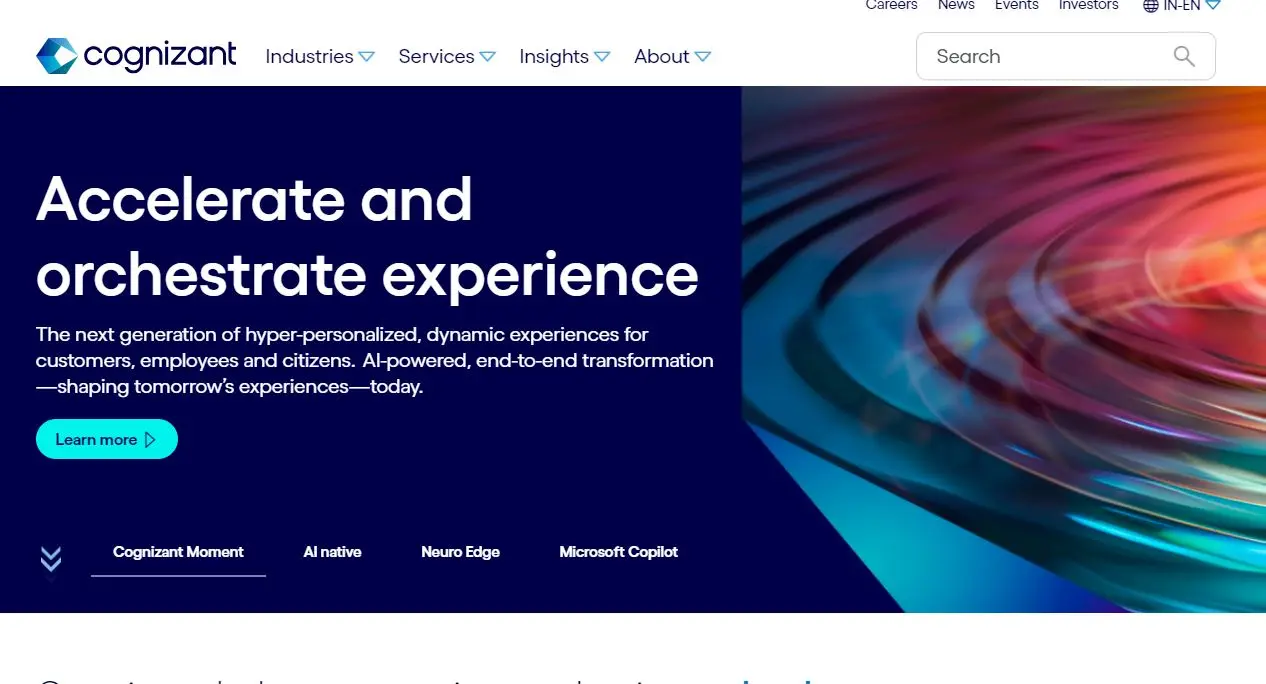Open the Investors link
The height and width of the screenshot is (684, 1266).
click(x=1089, y=5)
